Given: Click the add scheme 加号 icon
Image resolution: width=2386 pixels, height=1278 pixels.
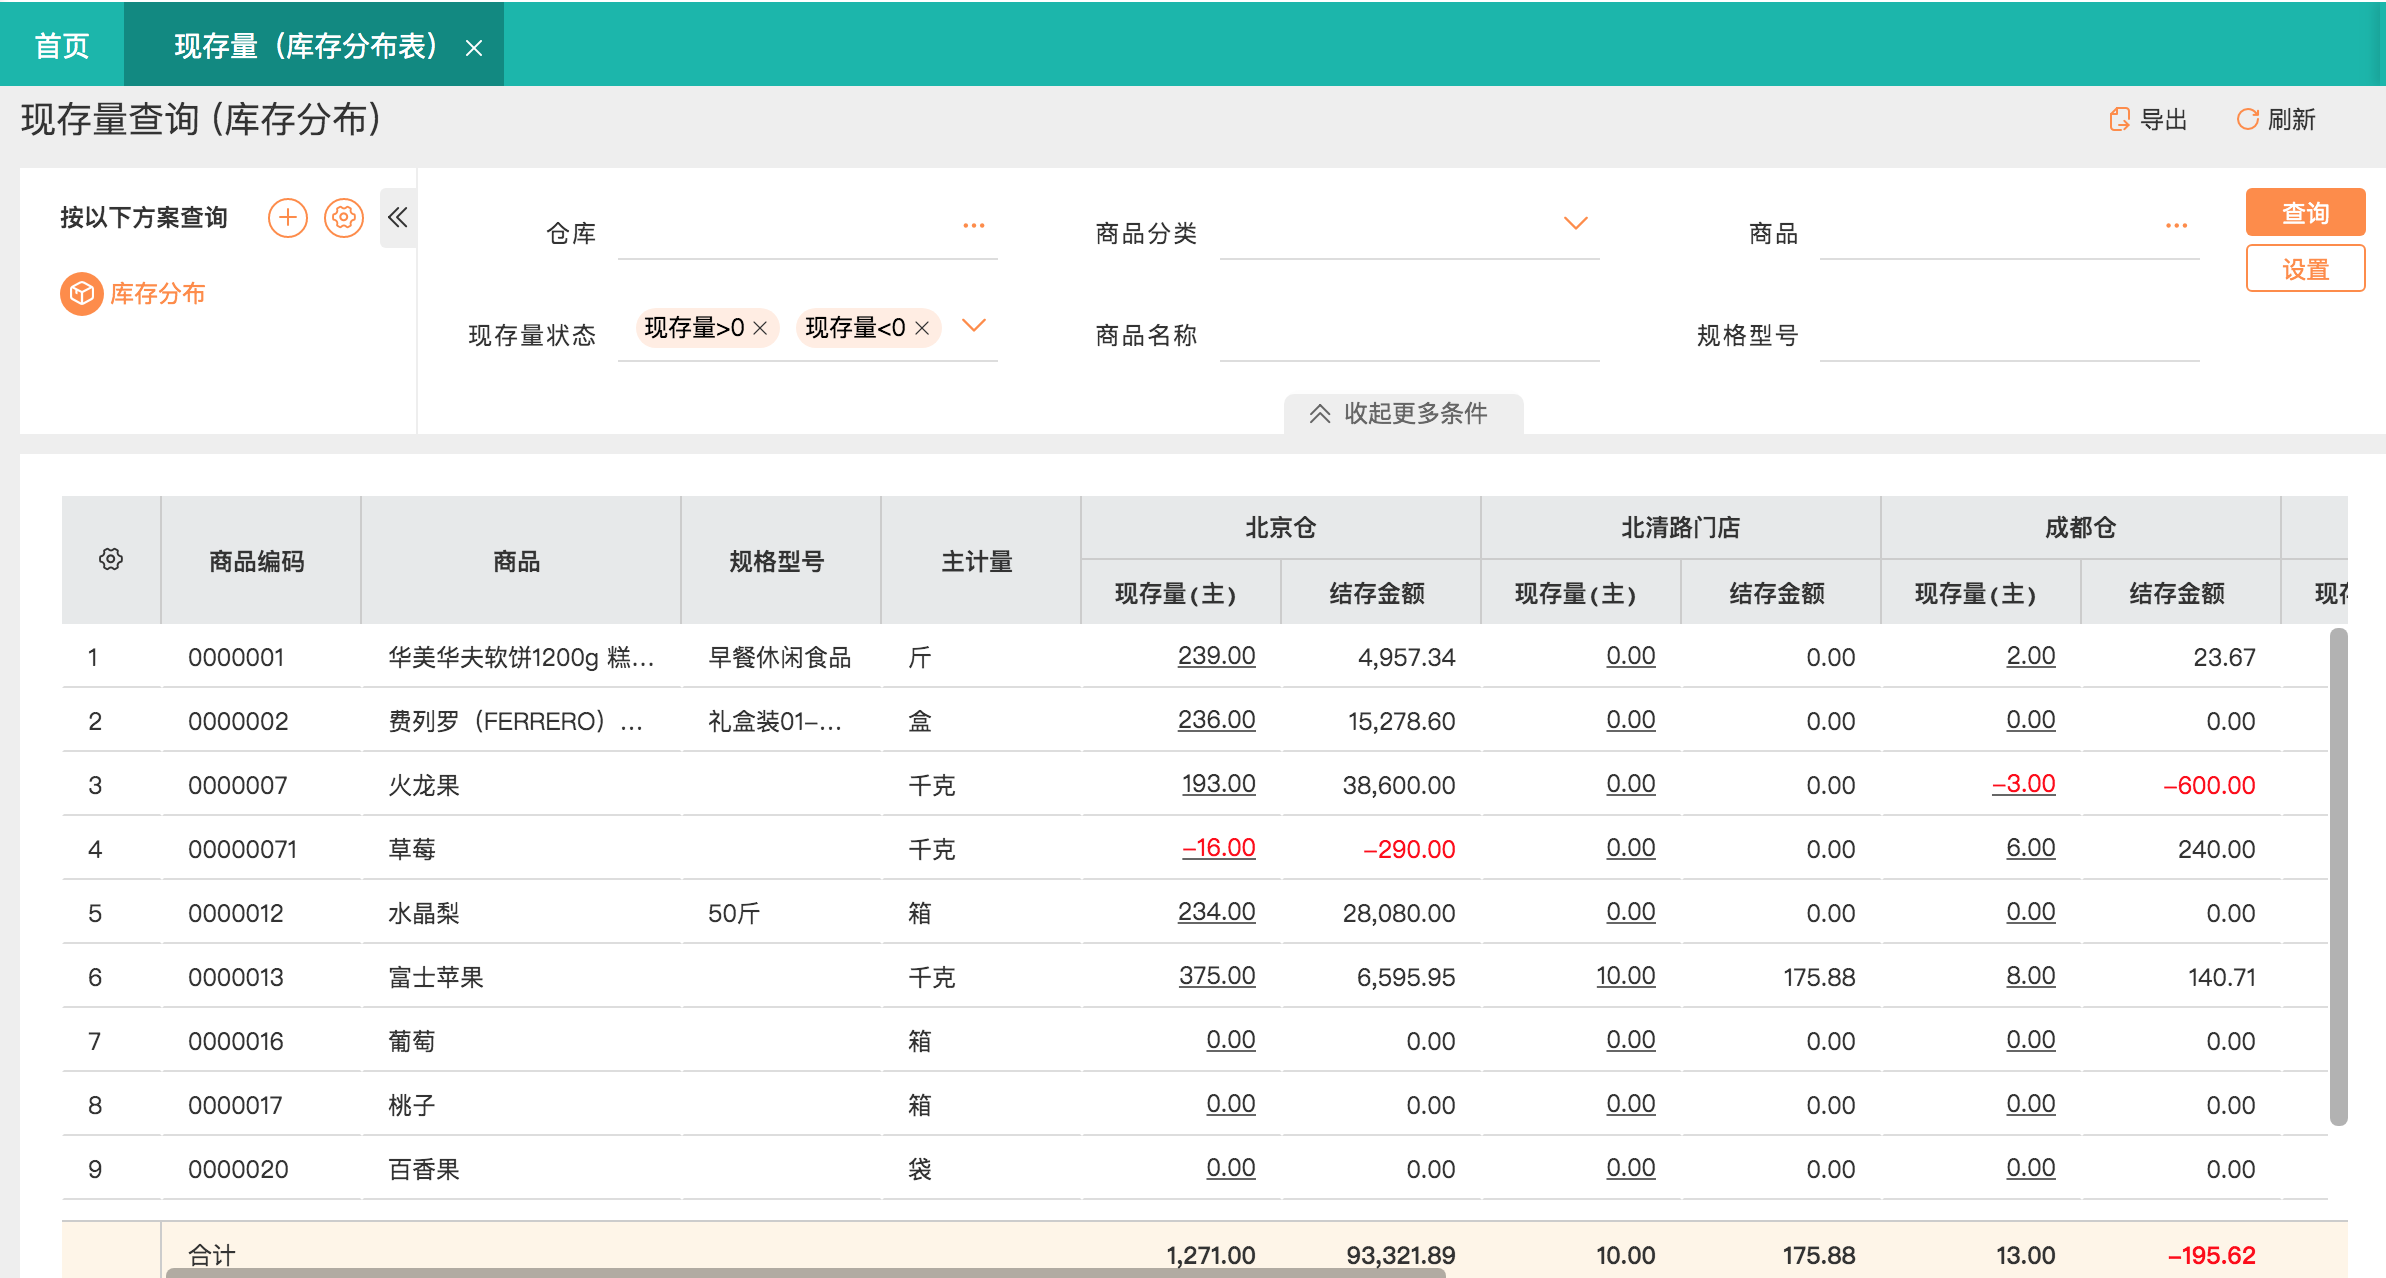Looking at the screenshot, I should [290, 218].
